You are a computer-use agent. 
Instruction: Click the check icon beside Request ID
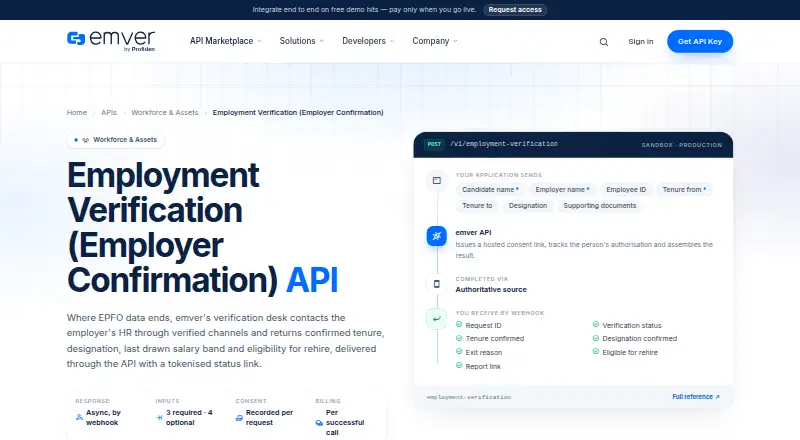click(459, 325)
